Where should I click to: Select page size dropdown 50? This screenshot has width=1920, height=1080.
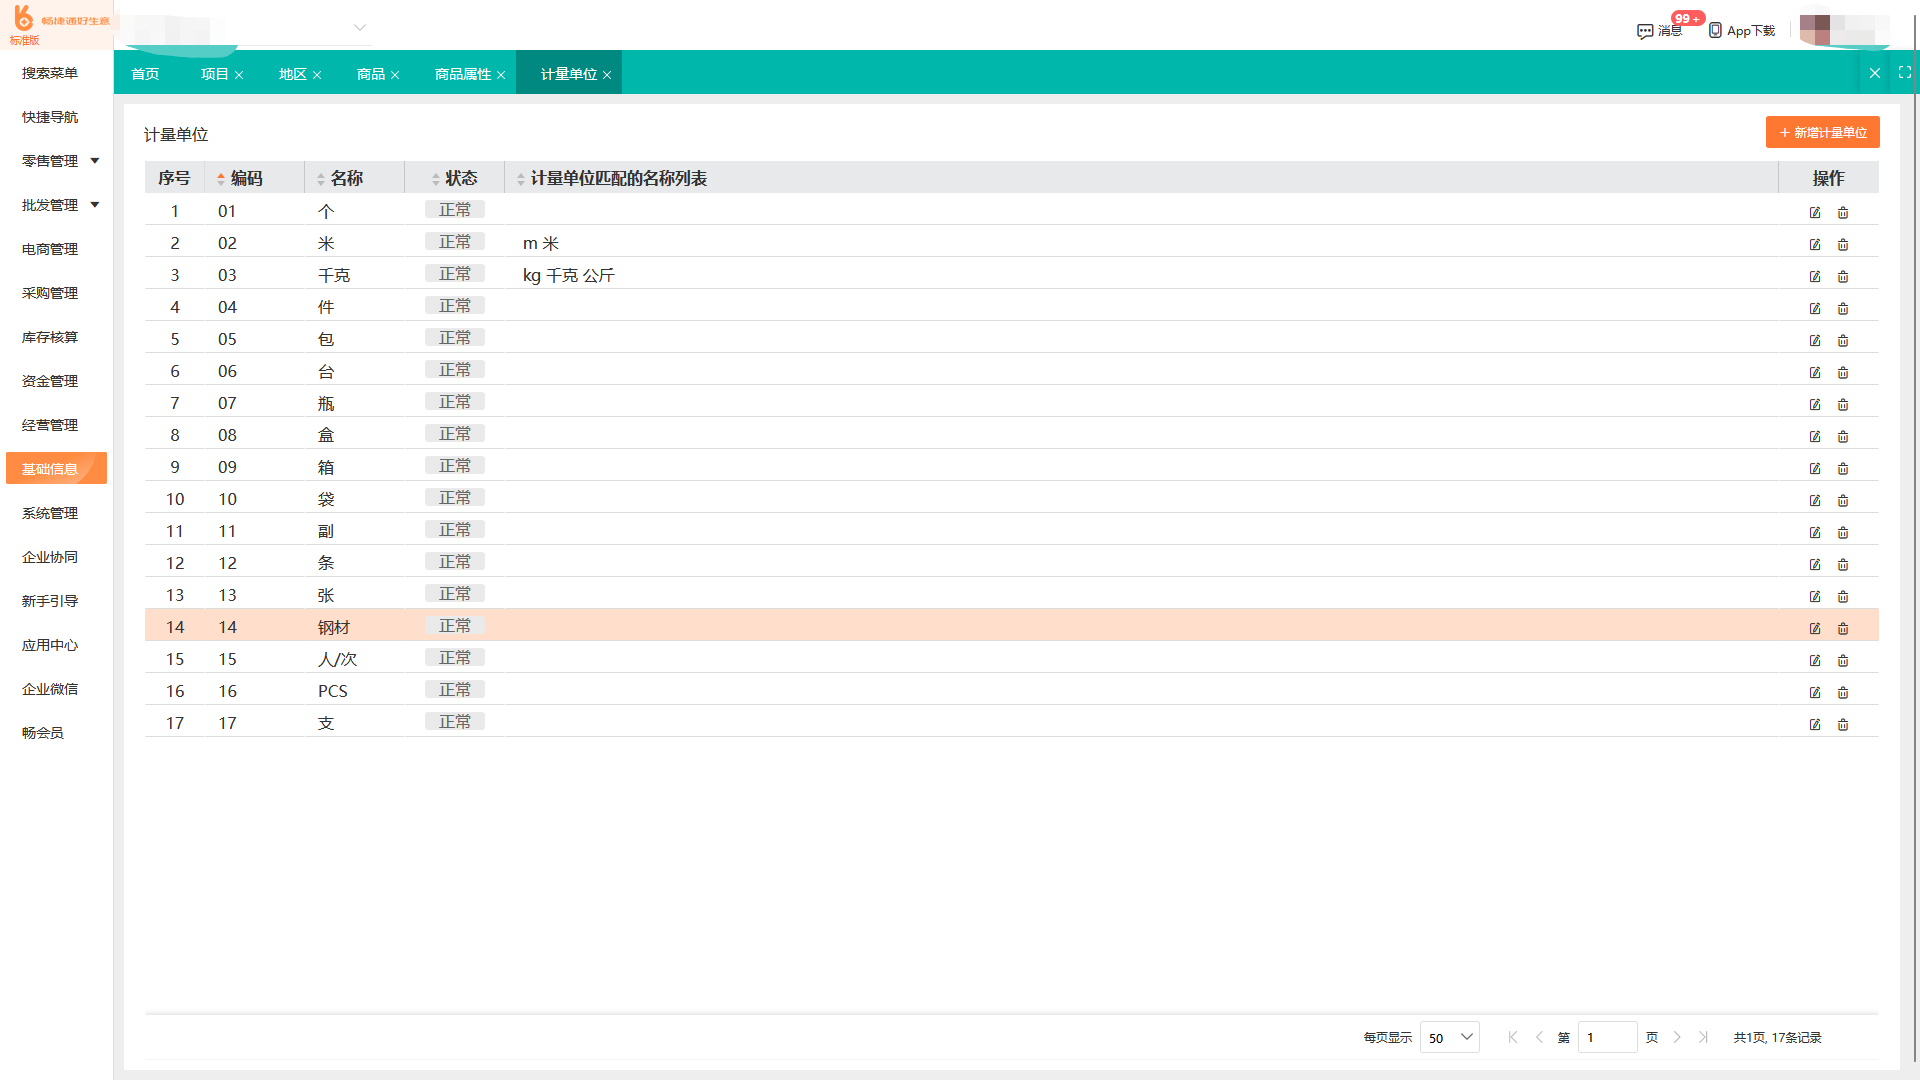pos(1448,1036)
